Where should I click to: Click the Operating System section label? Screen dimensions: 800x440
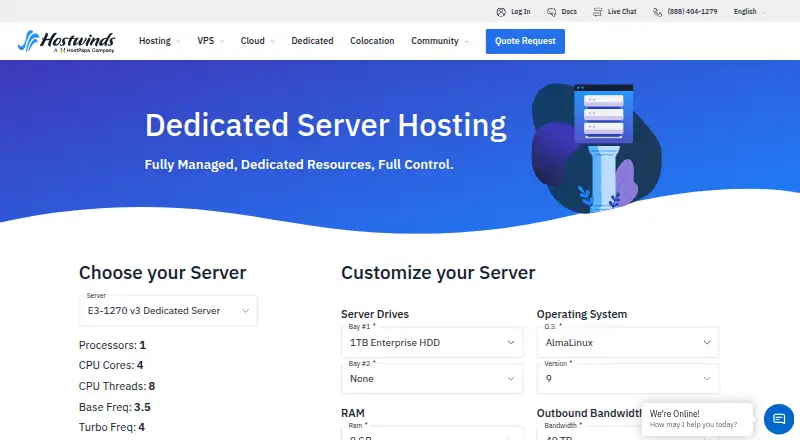tap(582, 314)
